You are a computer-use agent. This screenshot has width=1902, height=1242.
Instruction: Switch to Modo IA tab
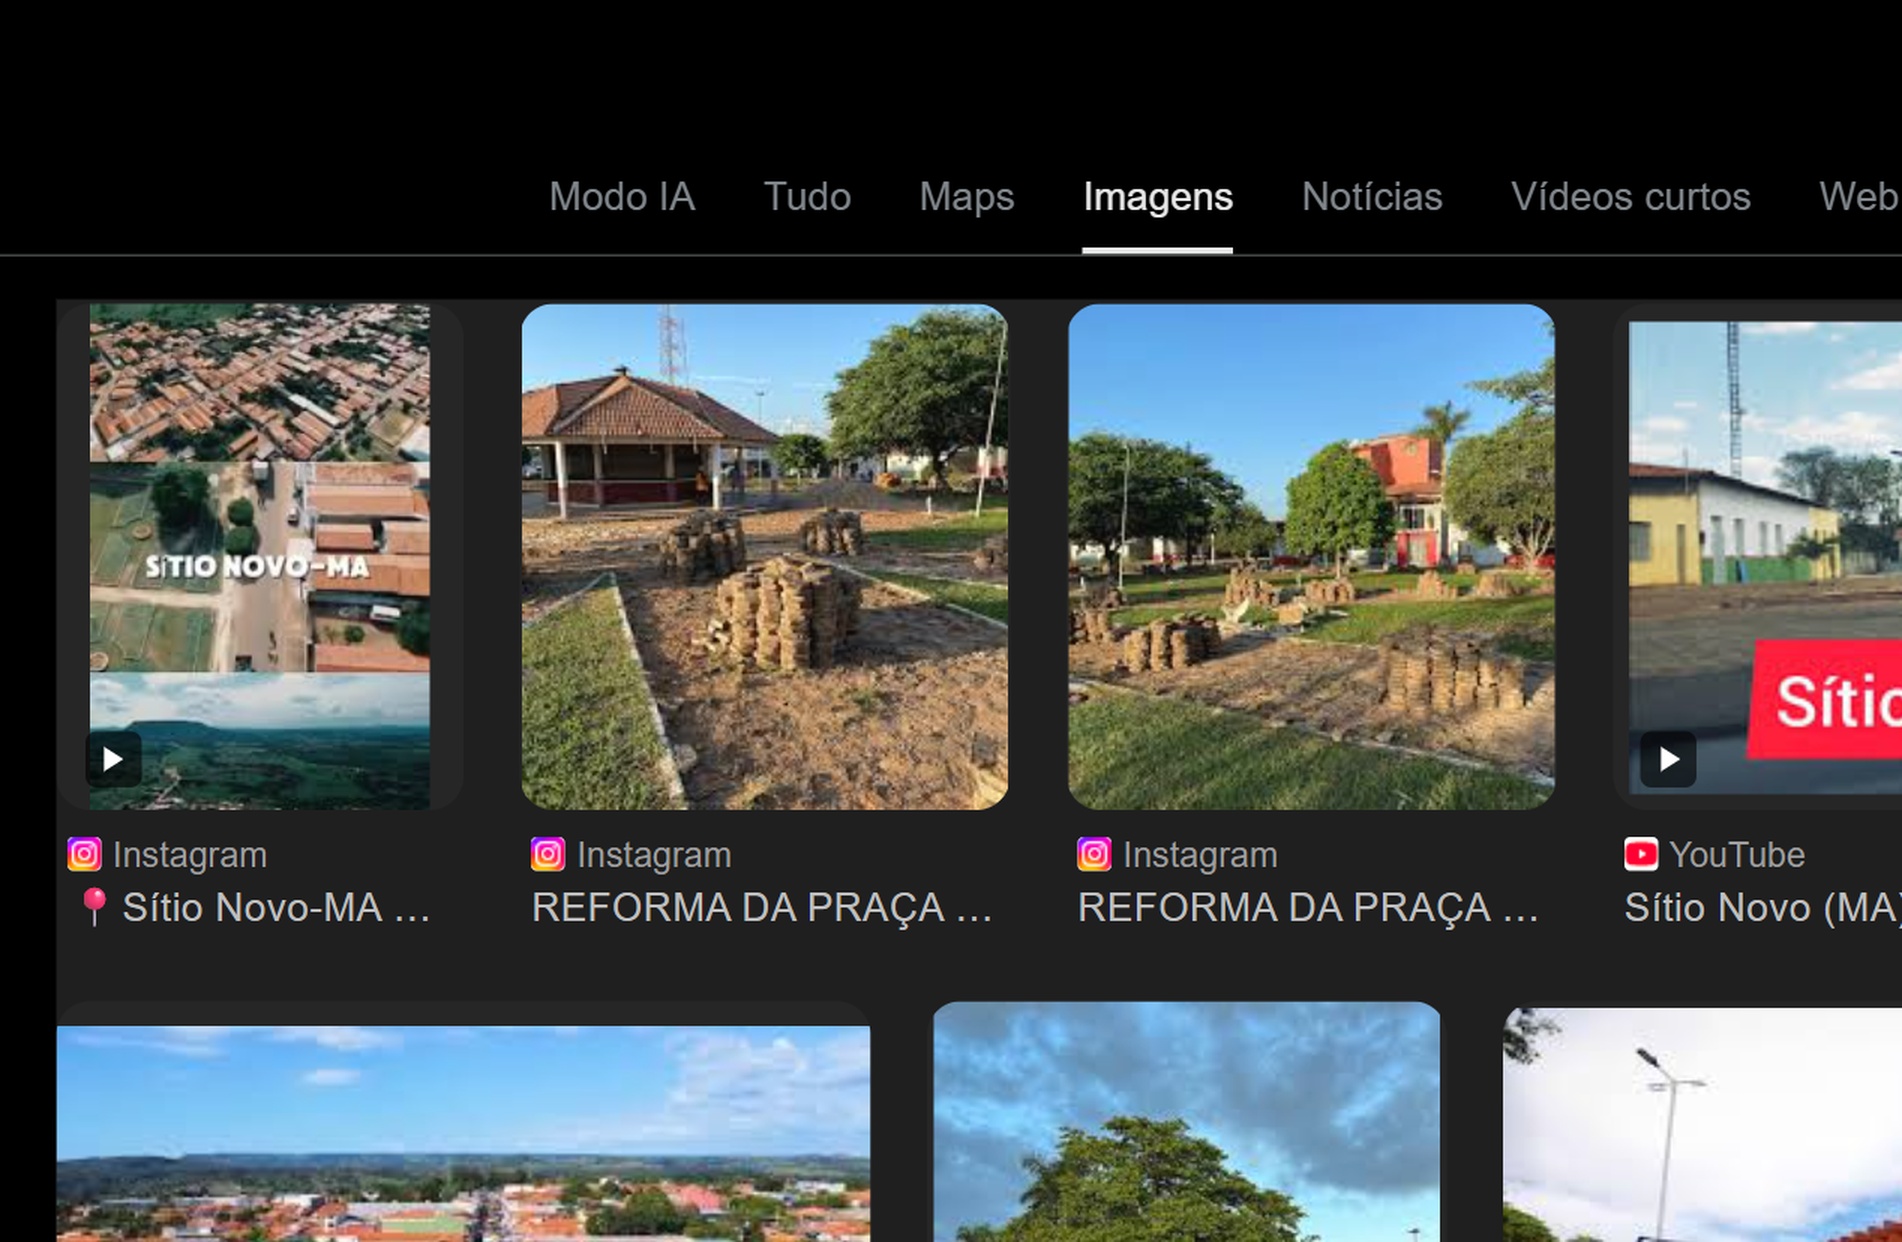click(x=621, y=197)
